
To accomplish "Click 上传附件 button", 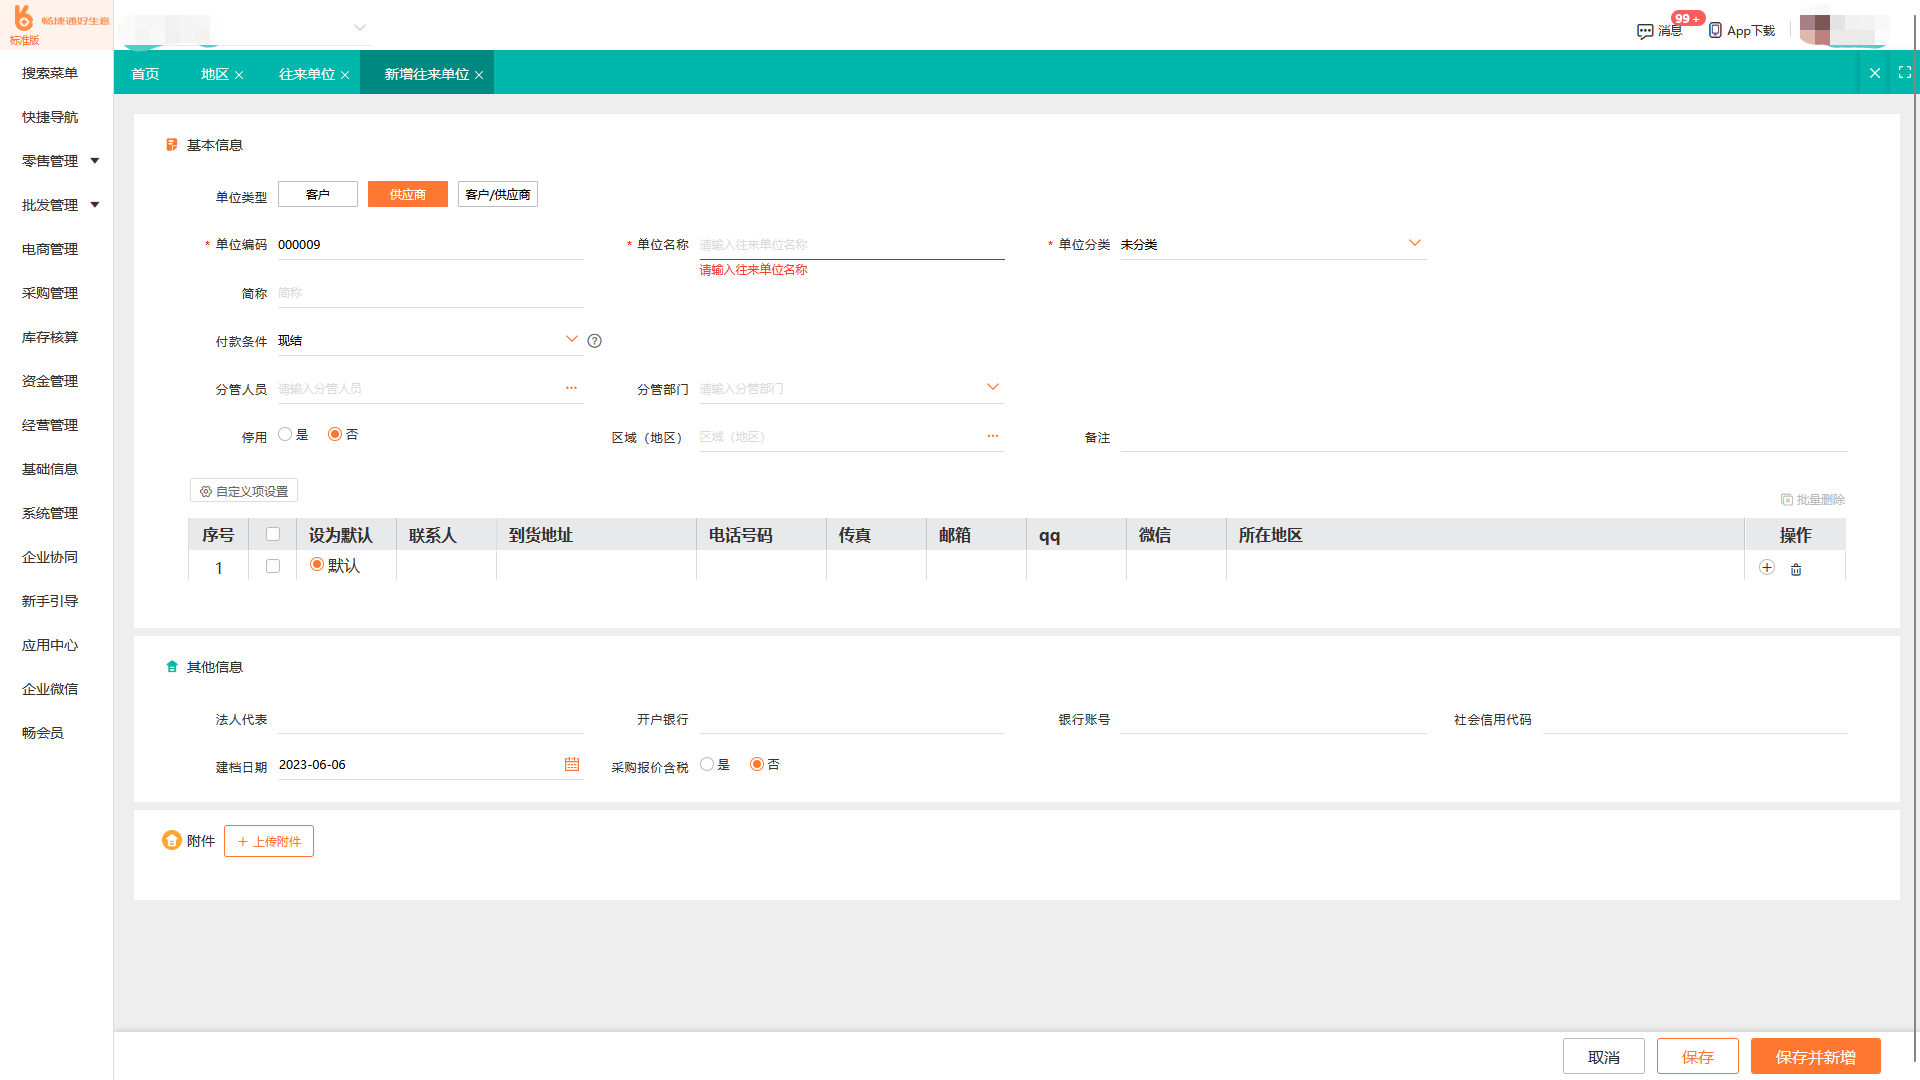I will click(269, 841).
